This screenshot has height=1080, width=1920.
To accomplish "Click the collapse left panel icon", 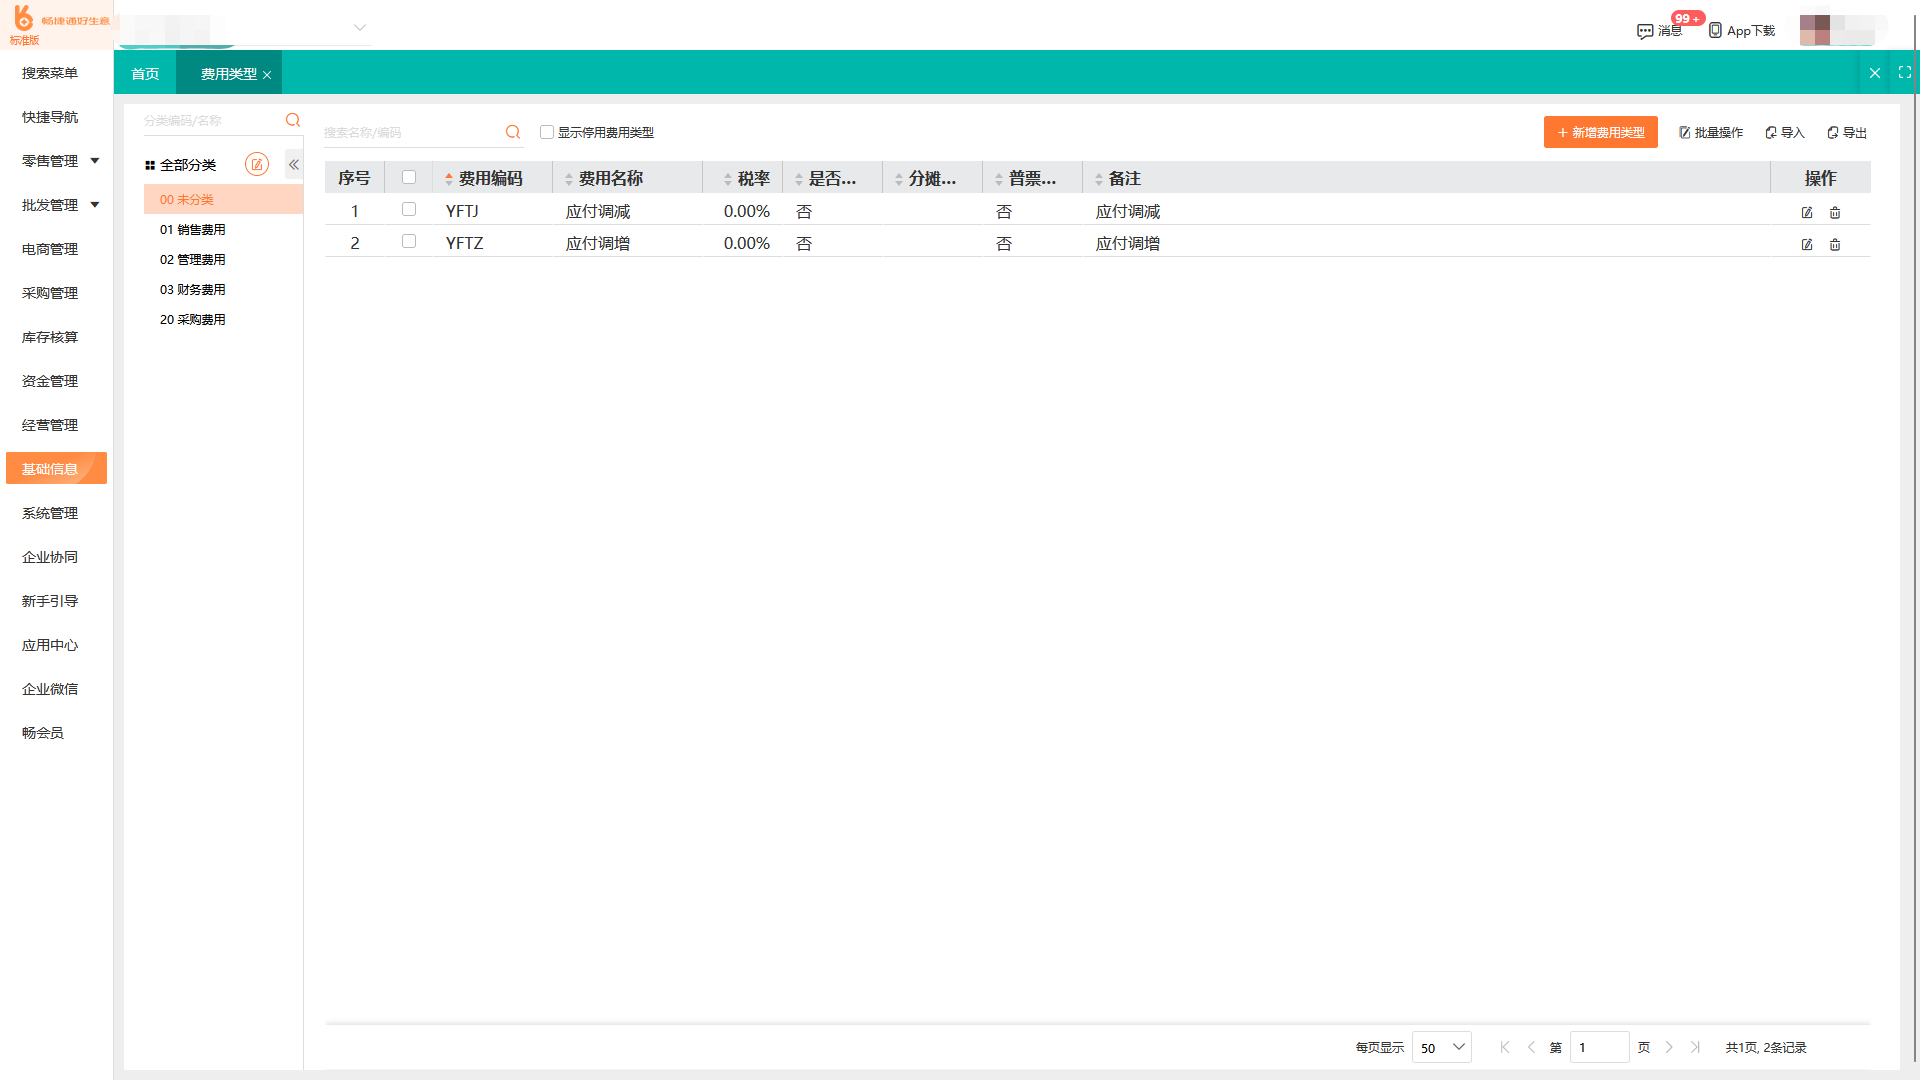I will (294, 164).
